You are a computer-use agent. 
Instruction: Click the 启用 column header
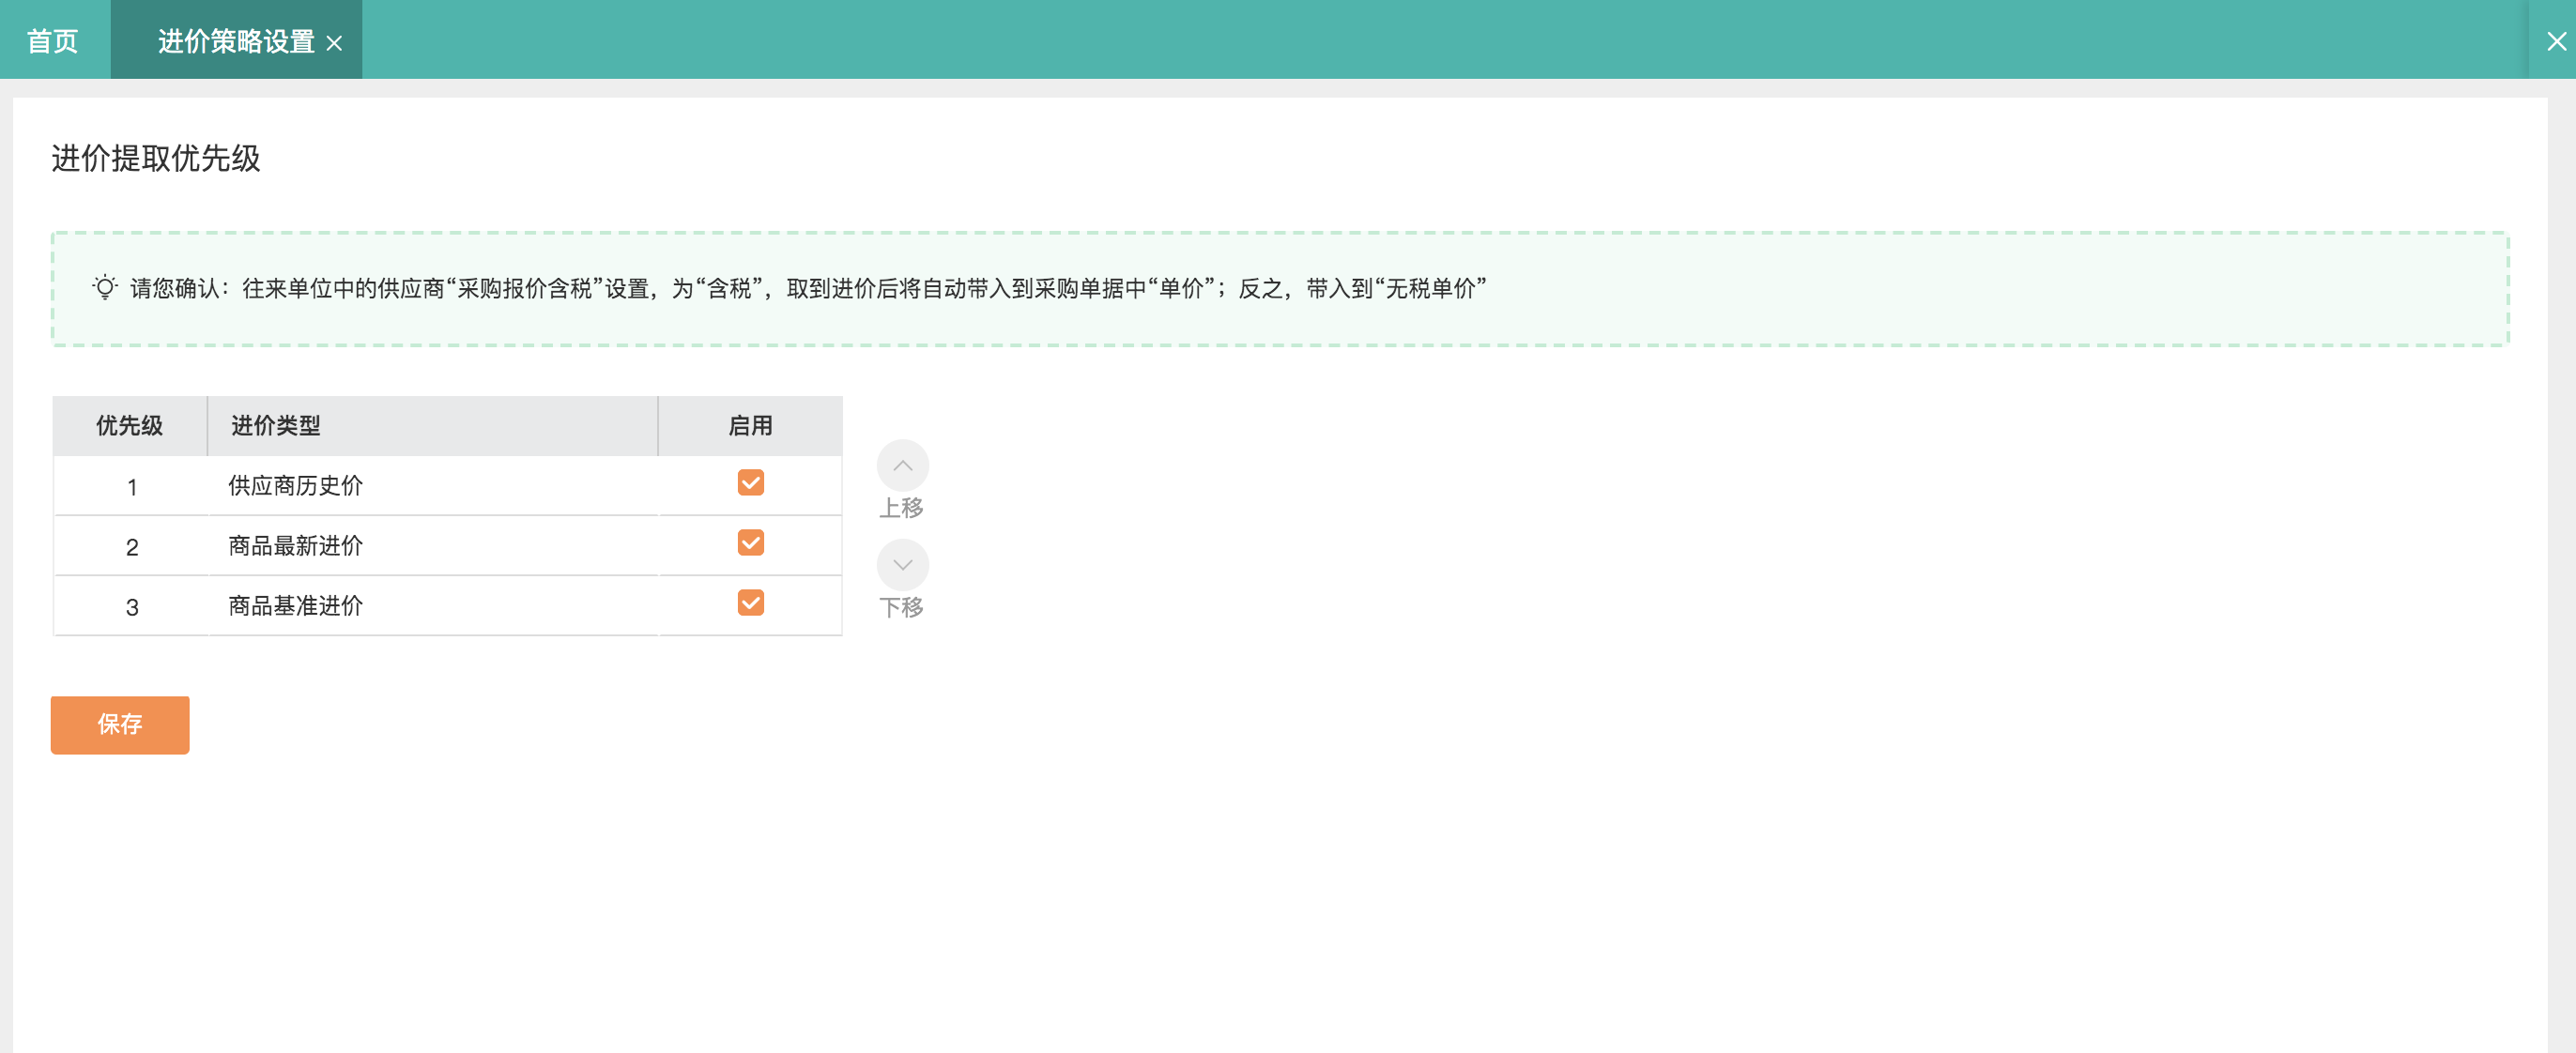(749, 424)
